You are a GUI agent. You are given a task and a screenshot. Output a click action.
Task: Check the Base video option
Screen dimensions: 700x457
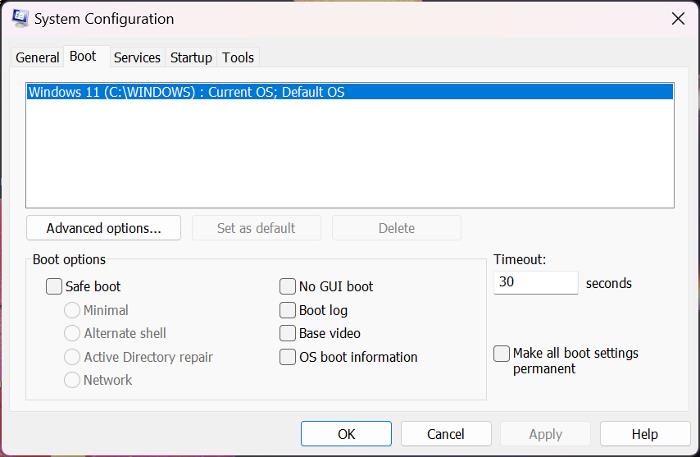click(x=288, y=333)
